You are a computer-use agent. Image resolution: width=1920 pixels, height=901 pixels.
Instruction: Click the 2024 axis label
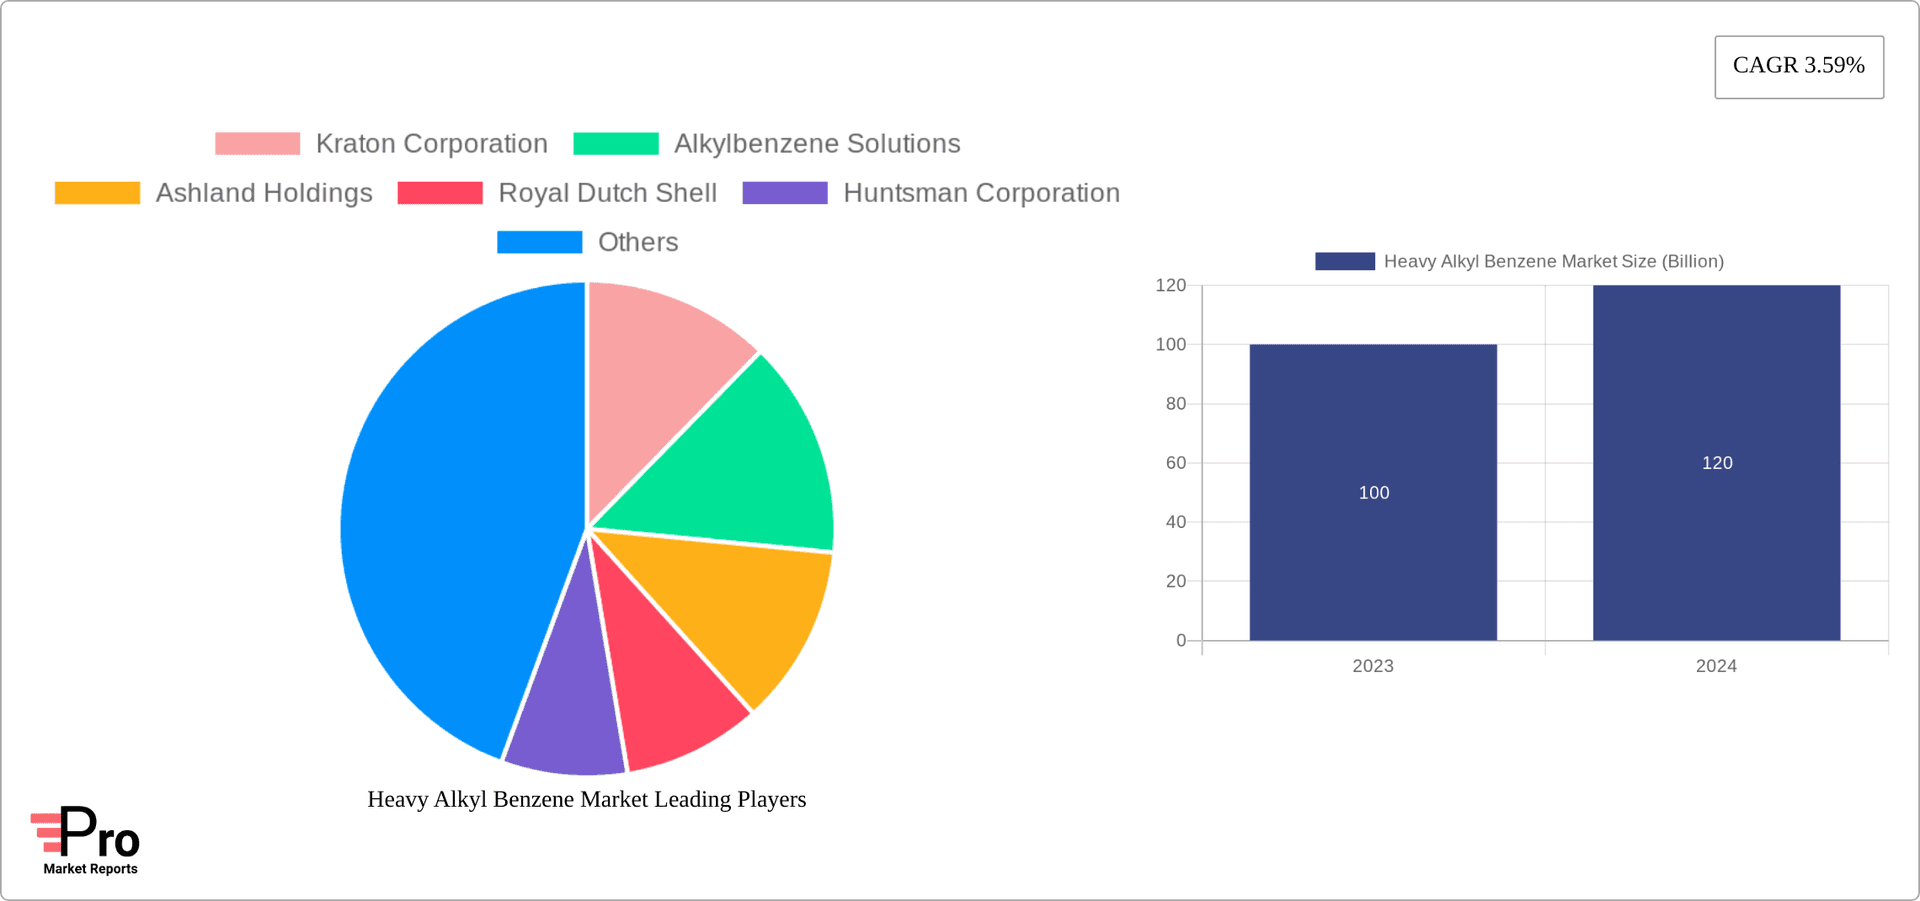(1716, 665)
